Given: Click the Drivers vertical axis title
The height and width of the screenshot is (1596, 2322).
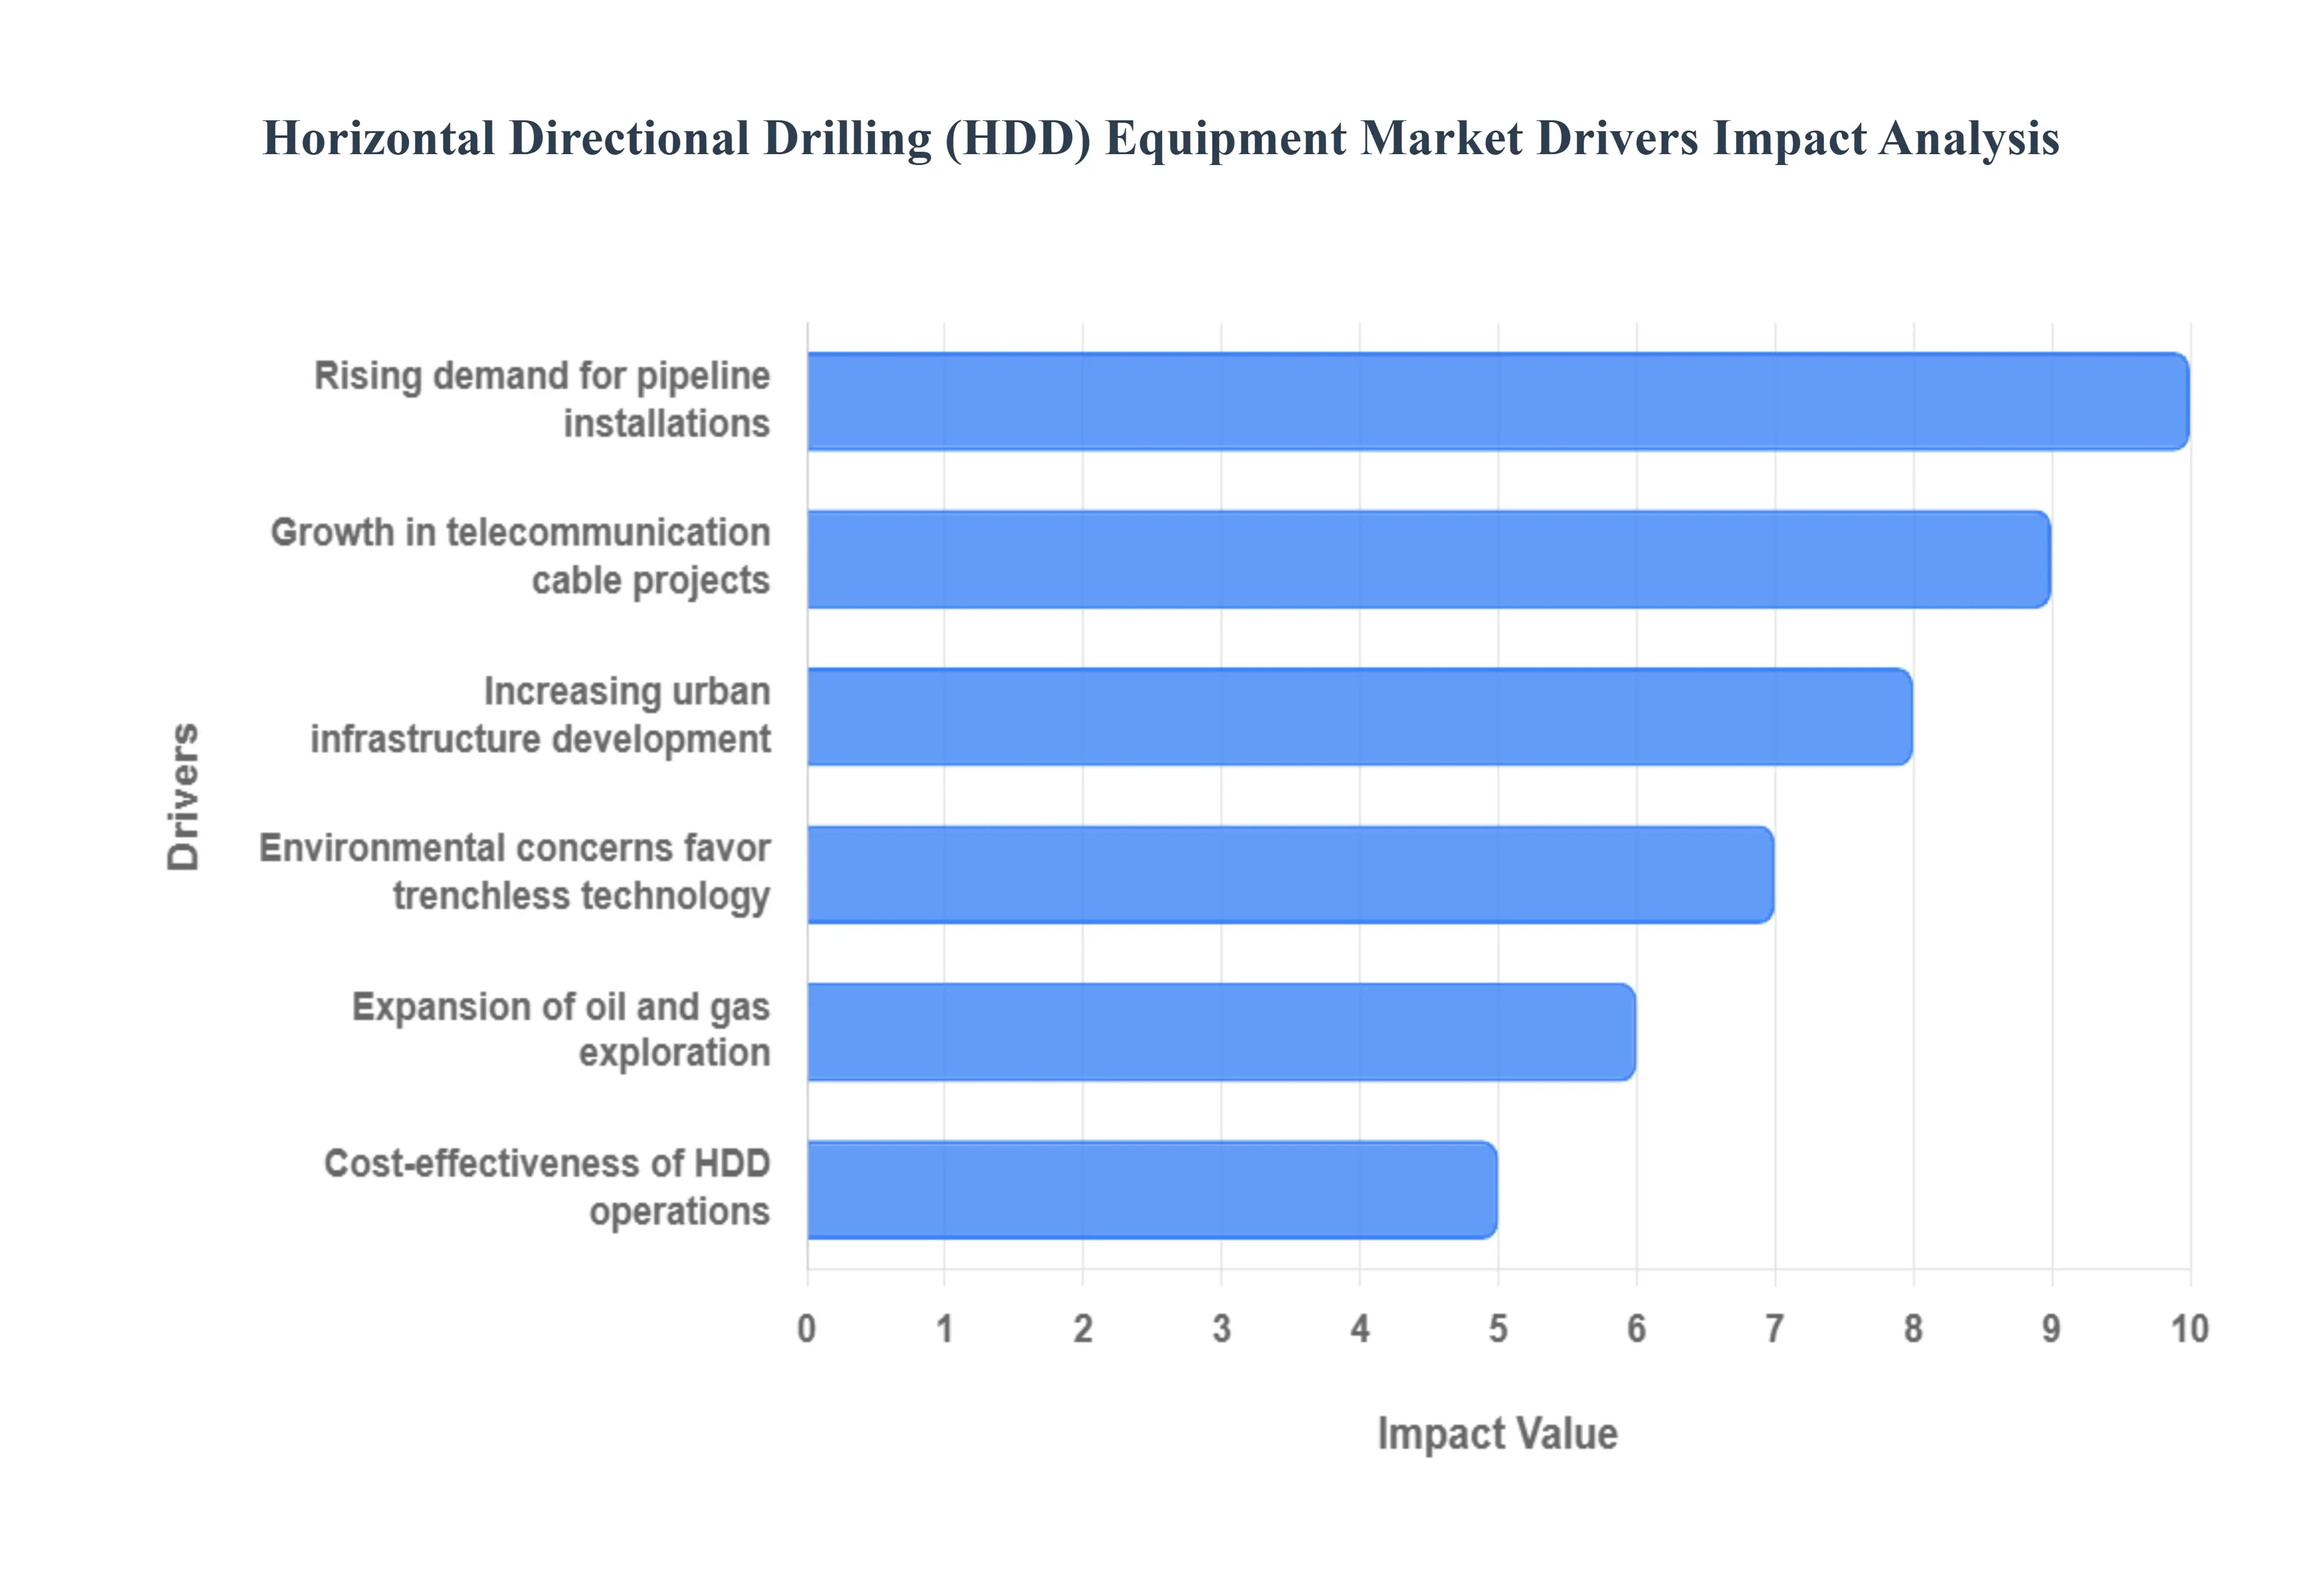Looking at the screenshot, I should (x=184, y=796).
